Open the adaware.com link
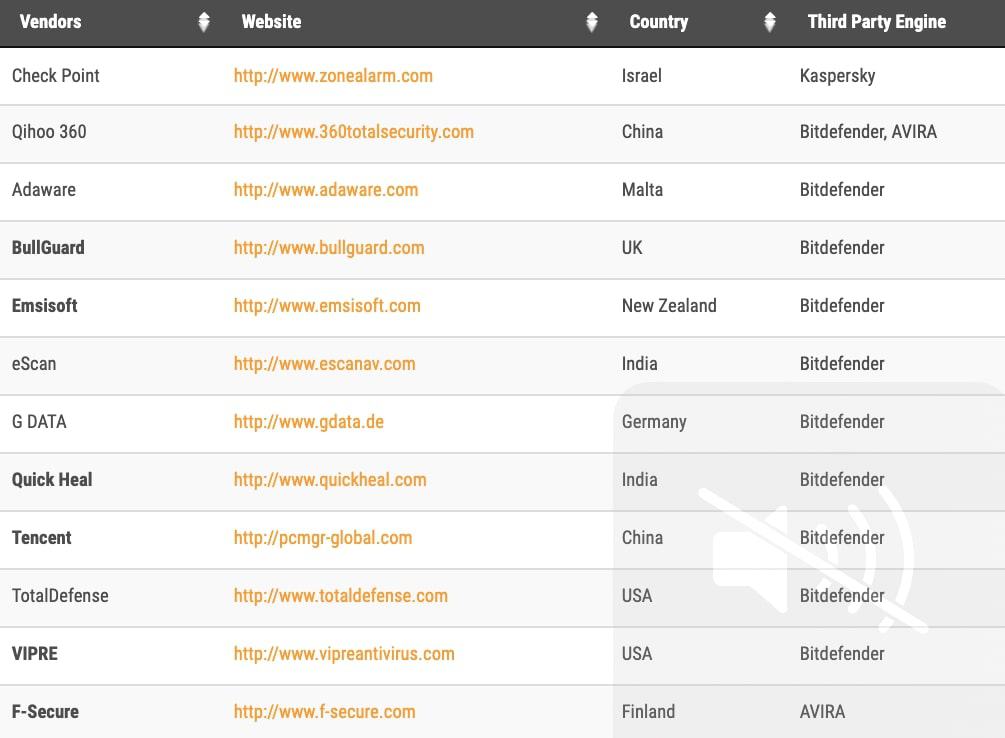The image size is (1005, 738). pyautogui.click(x=326, y=190)
